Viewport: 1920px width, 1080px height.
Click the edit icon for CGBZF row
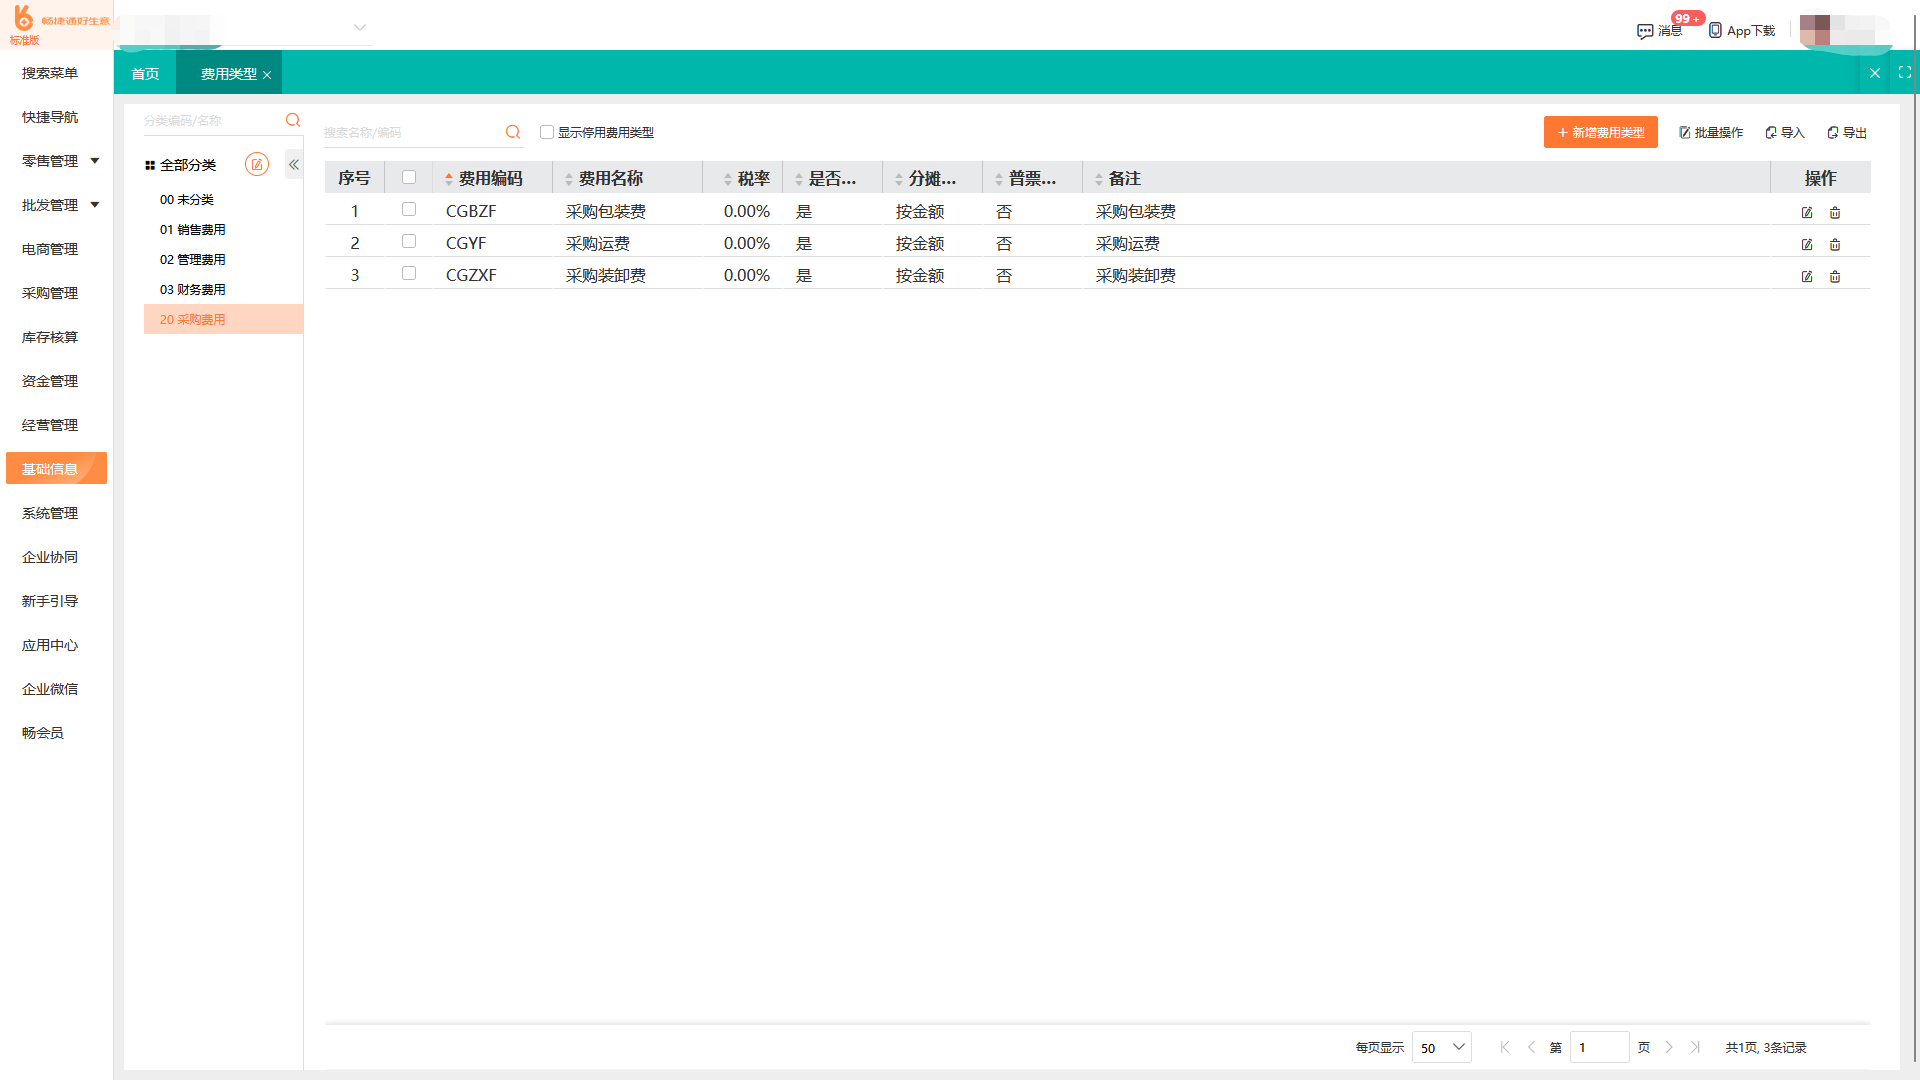1807,212
